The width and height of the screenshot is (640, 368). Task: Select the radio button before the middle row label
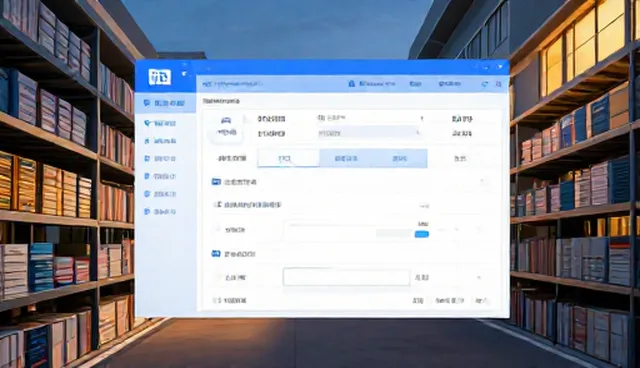click(x=217, y=230)
